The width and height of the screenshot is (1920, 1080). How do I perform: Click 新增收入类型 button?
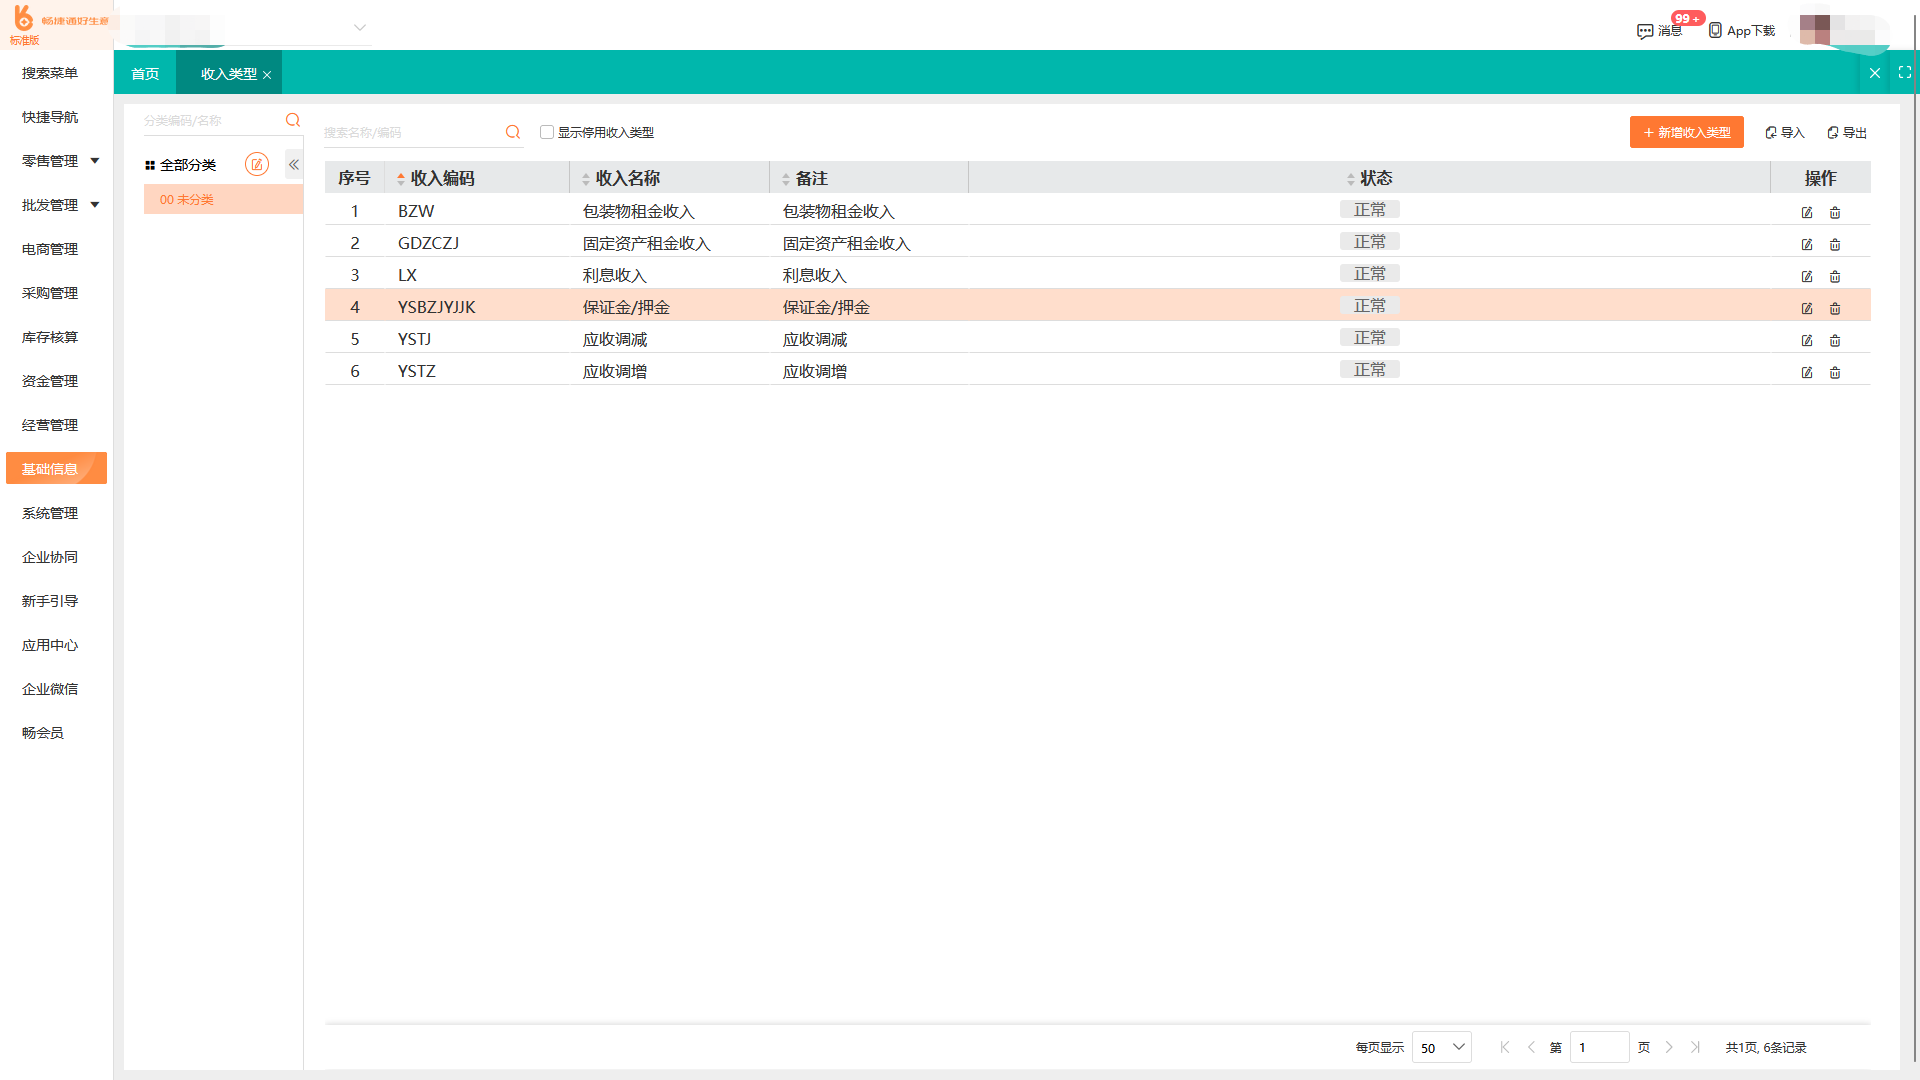1689,132
